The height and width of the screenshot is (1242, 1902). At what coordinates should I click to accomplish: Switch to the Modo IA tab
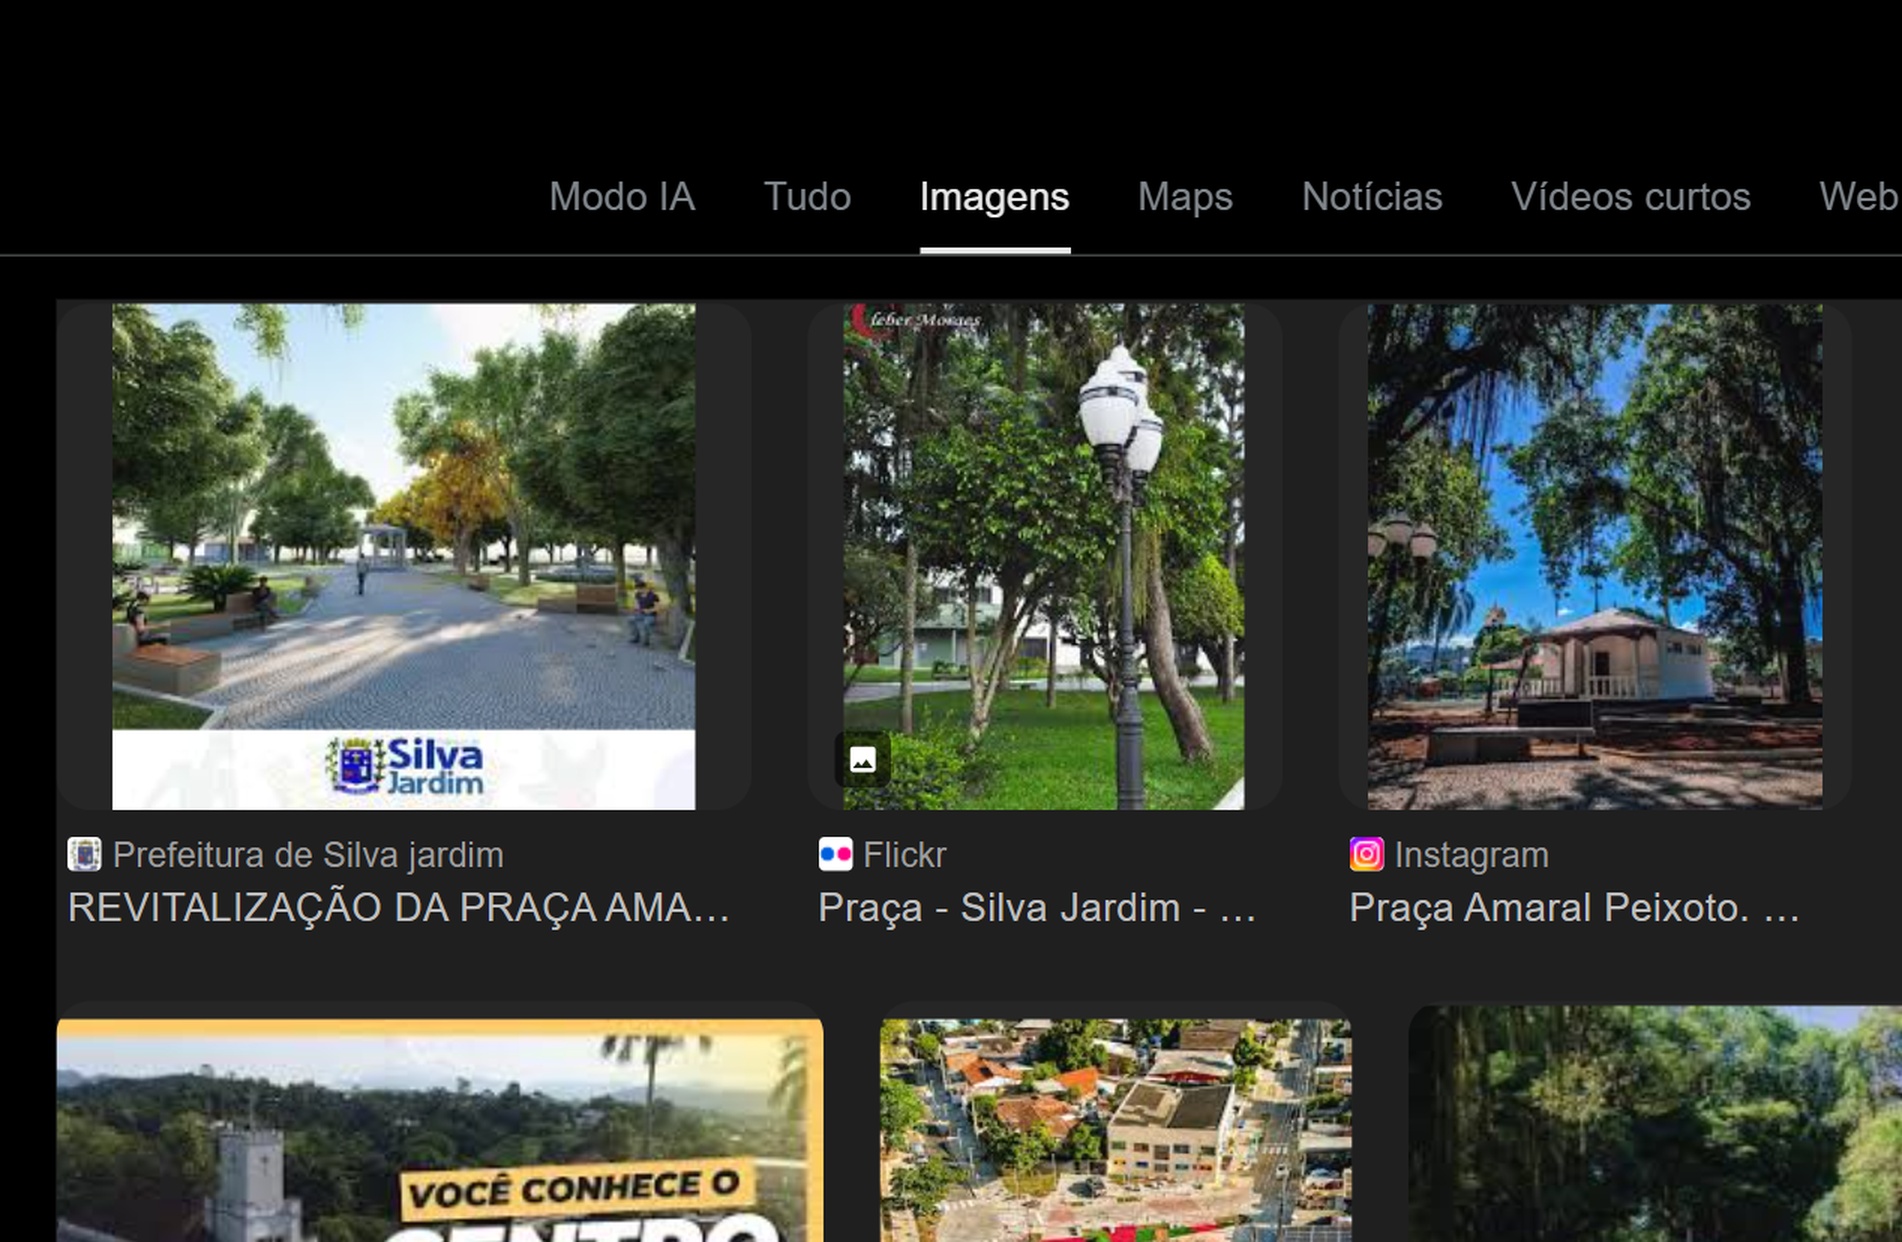(x=621, y=197)
